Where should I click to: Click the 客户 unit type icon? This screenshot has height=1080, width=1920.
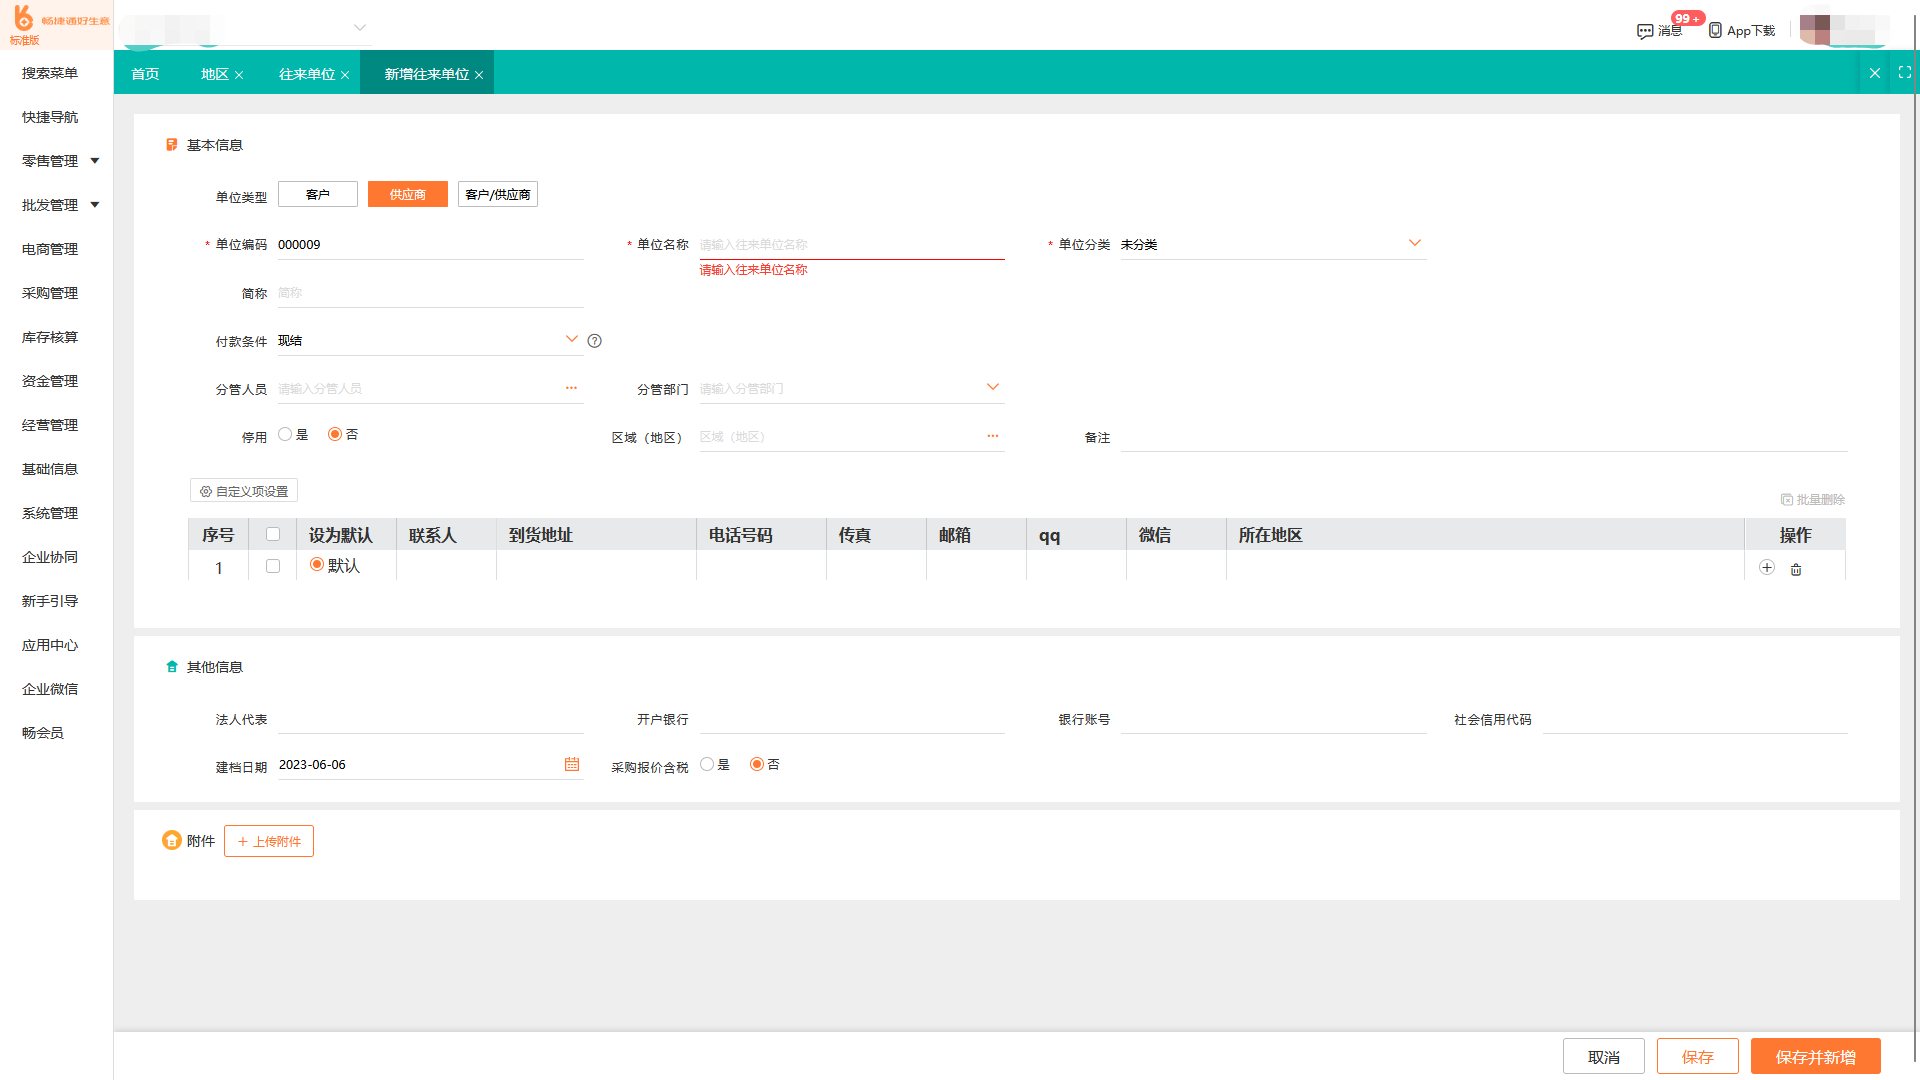tap(318, 195)
